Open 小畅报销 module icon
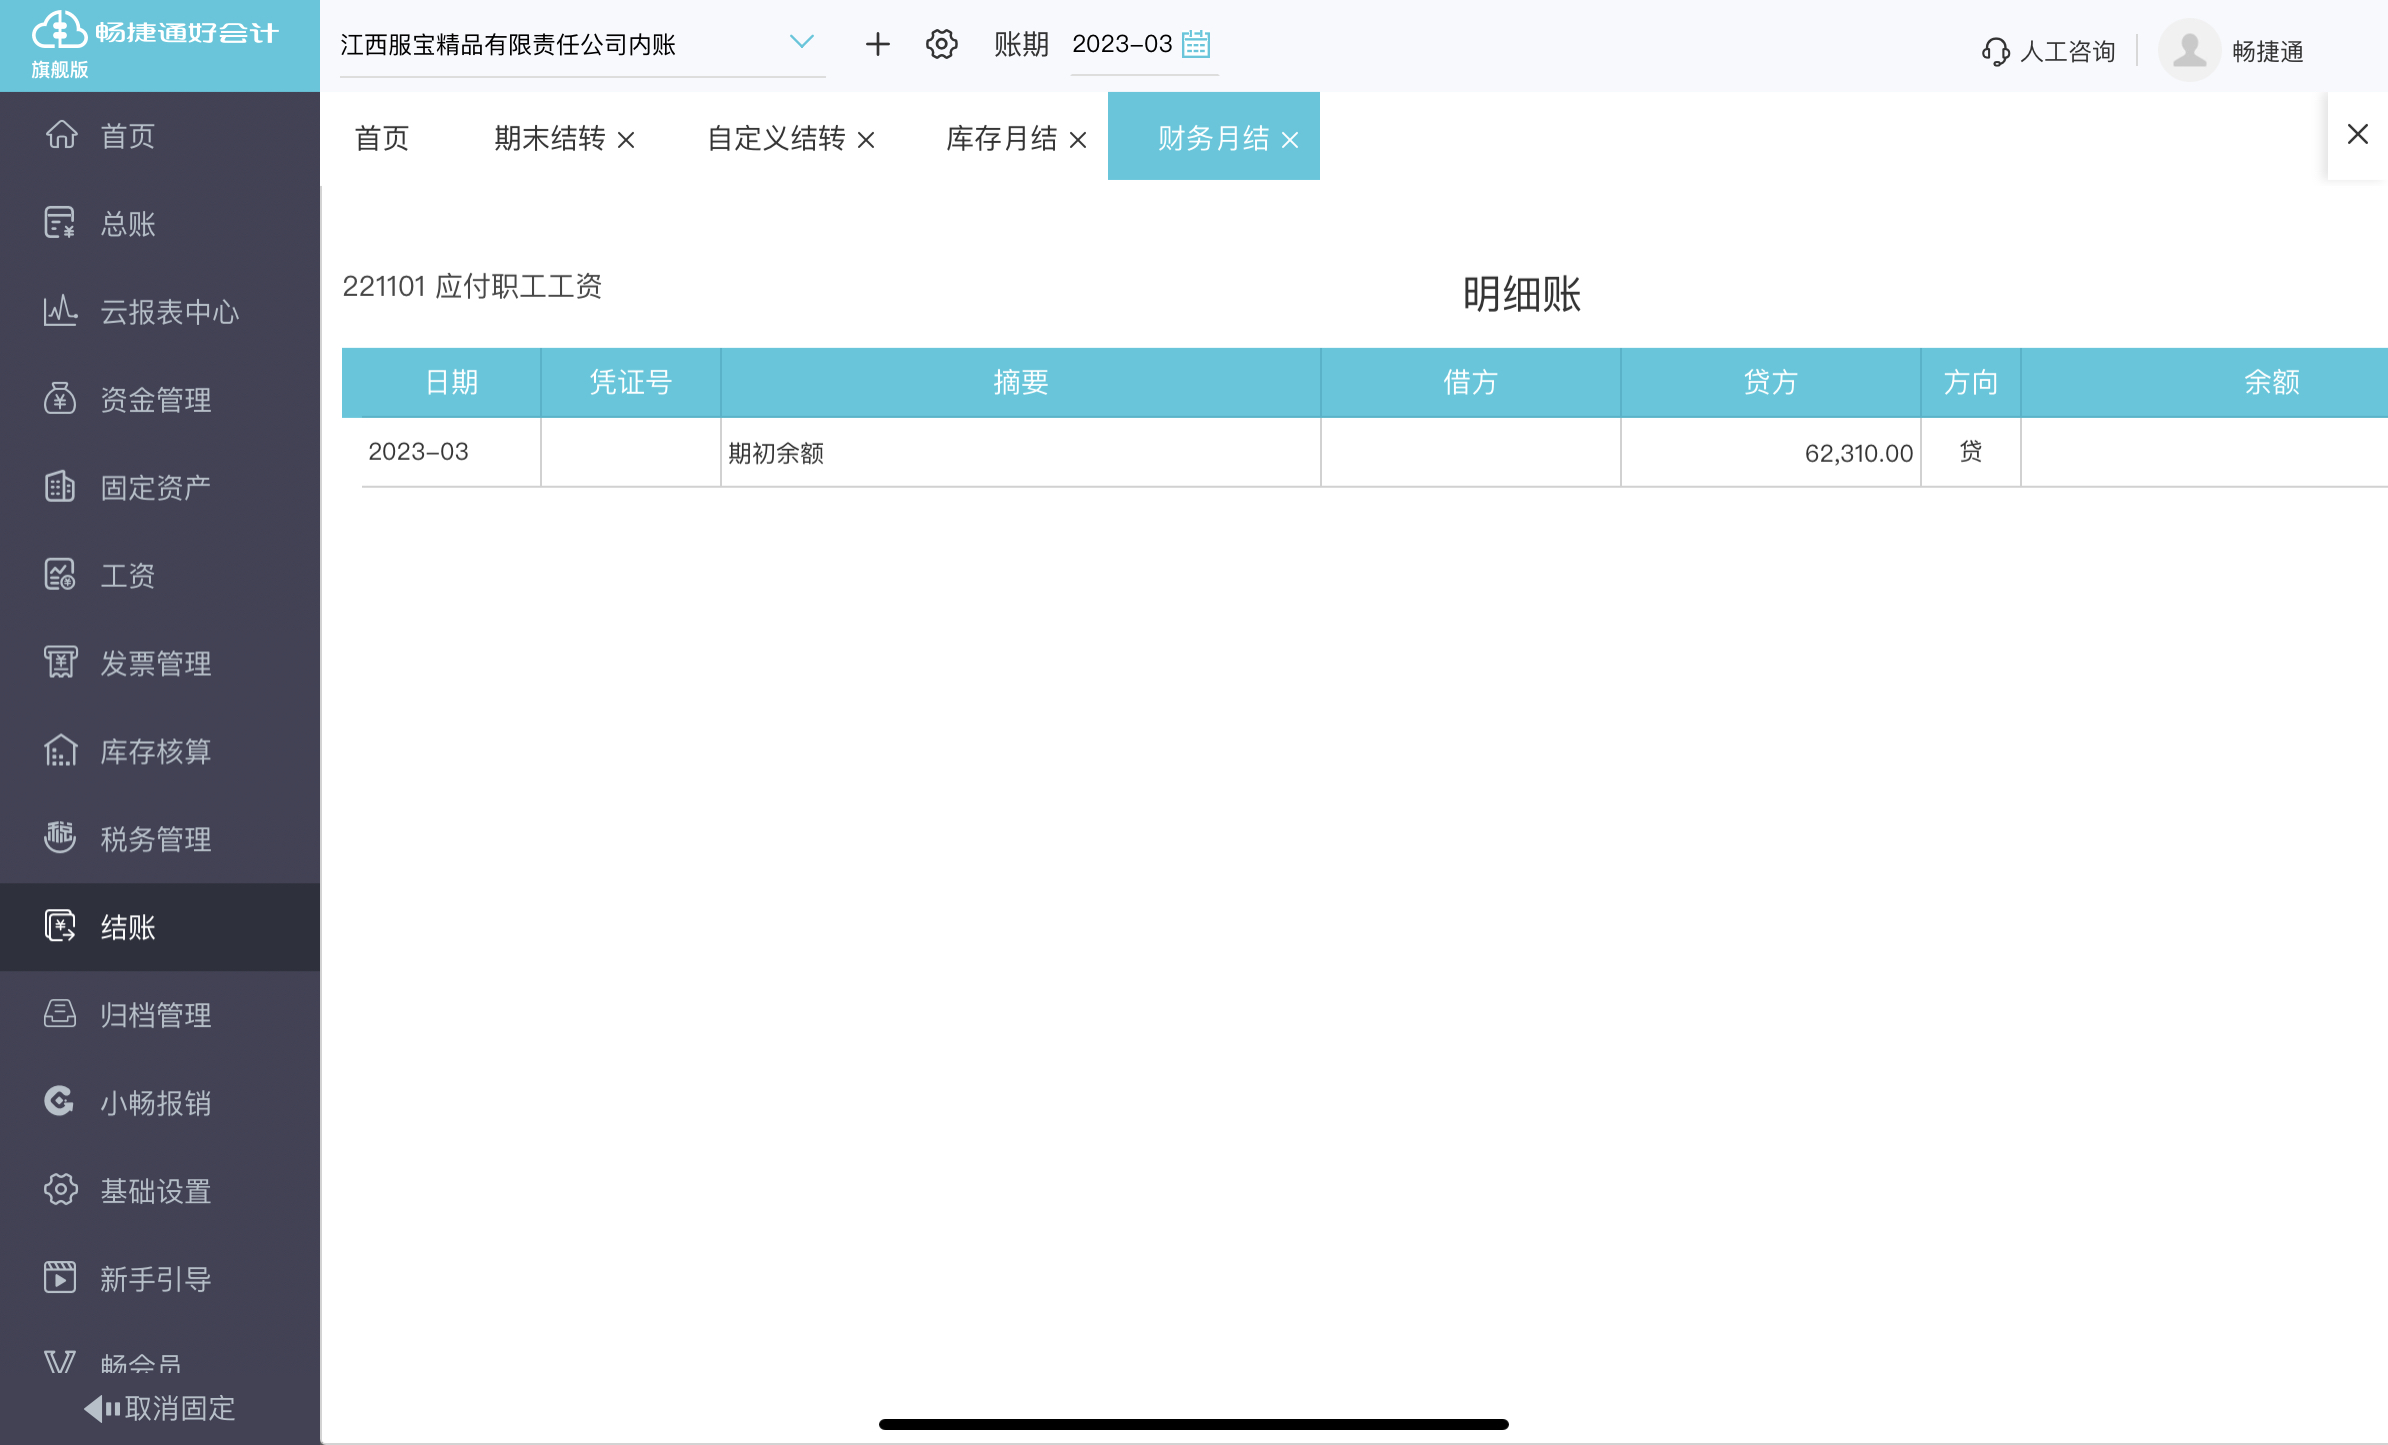 (60, 1099)
